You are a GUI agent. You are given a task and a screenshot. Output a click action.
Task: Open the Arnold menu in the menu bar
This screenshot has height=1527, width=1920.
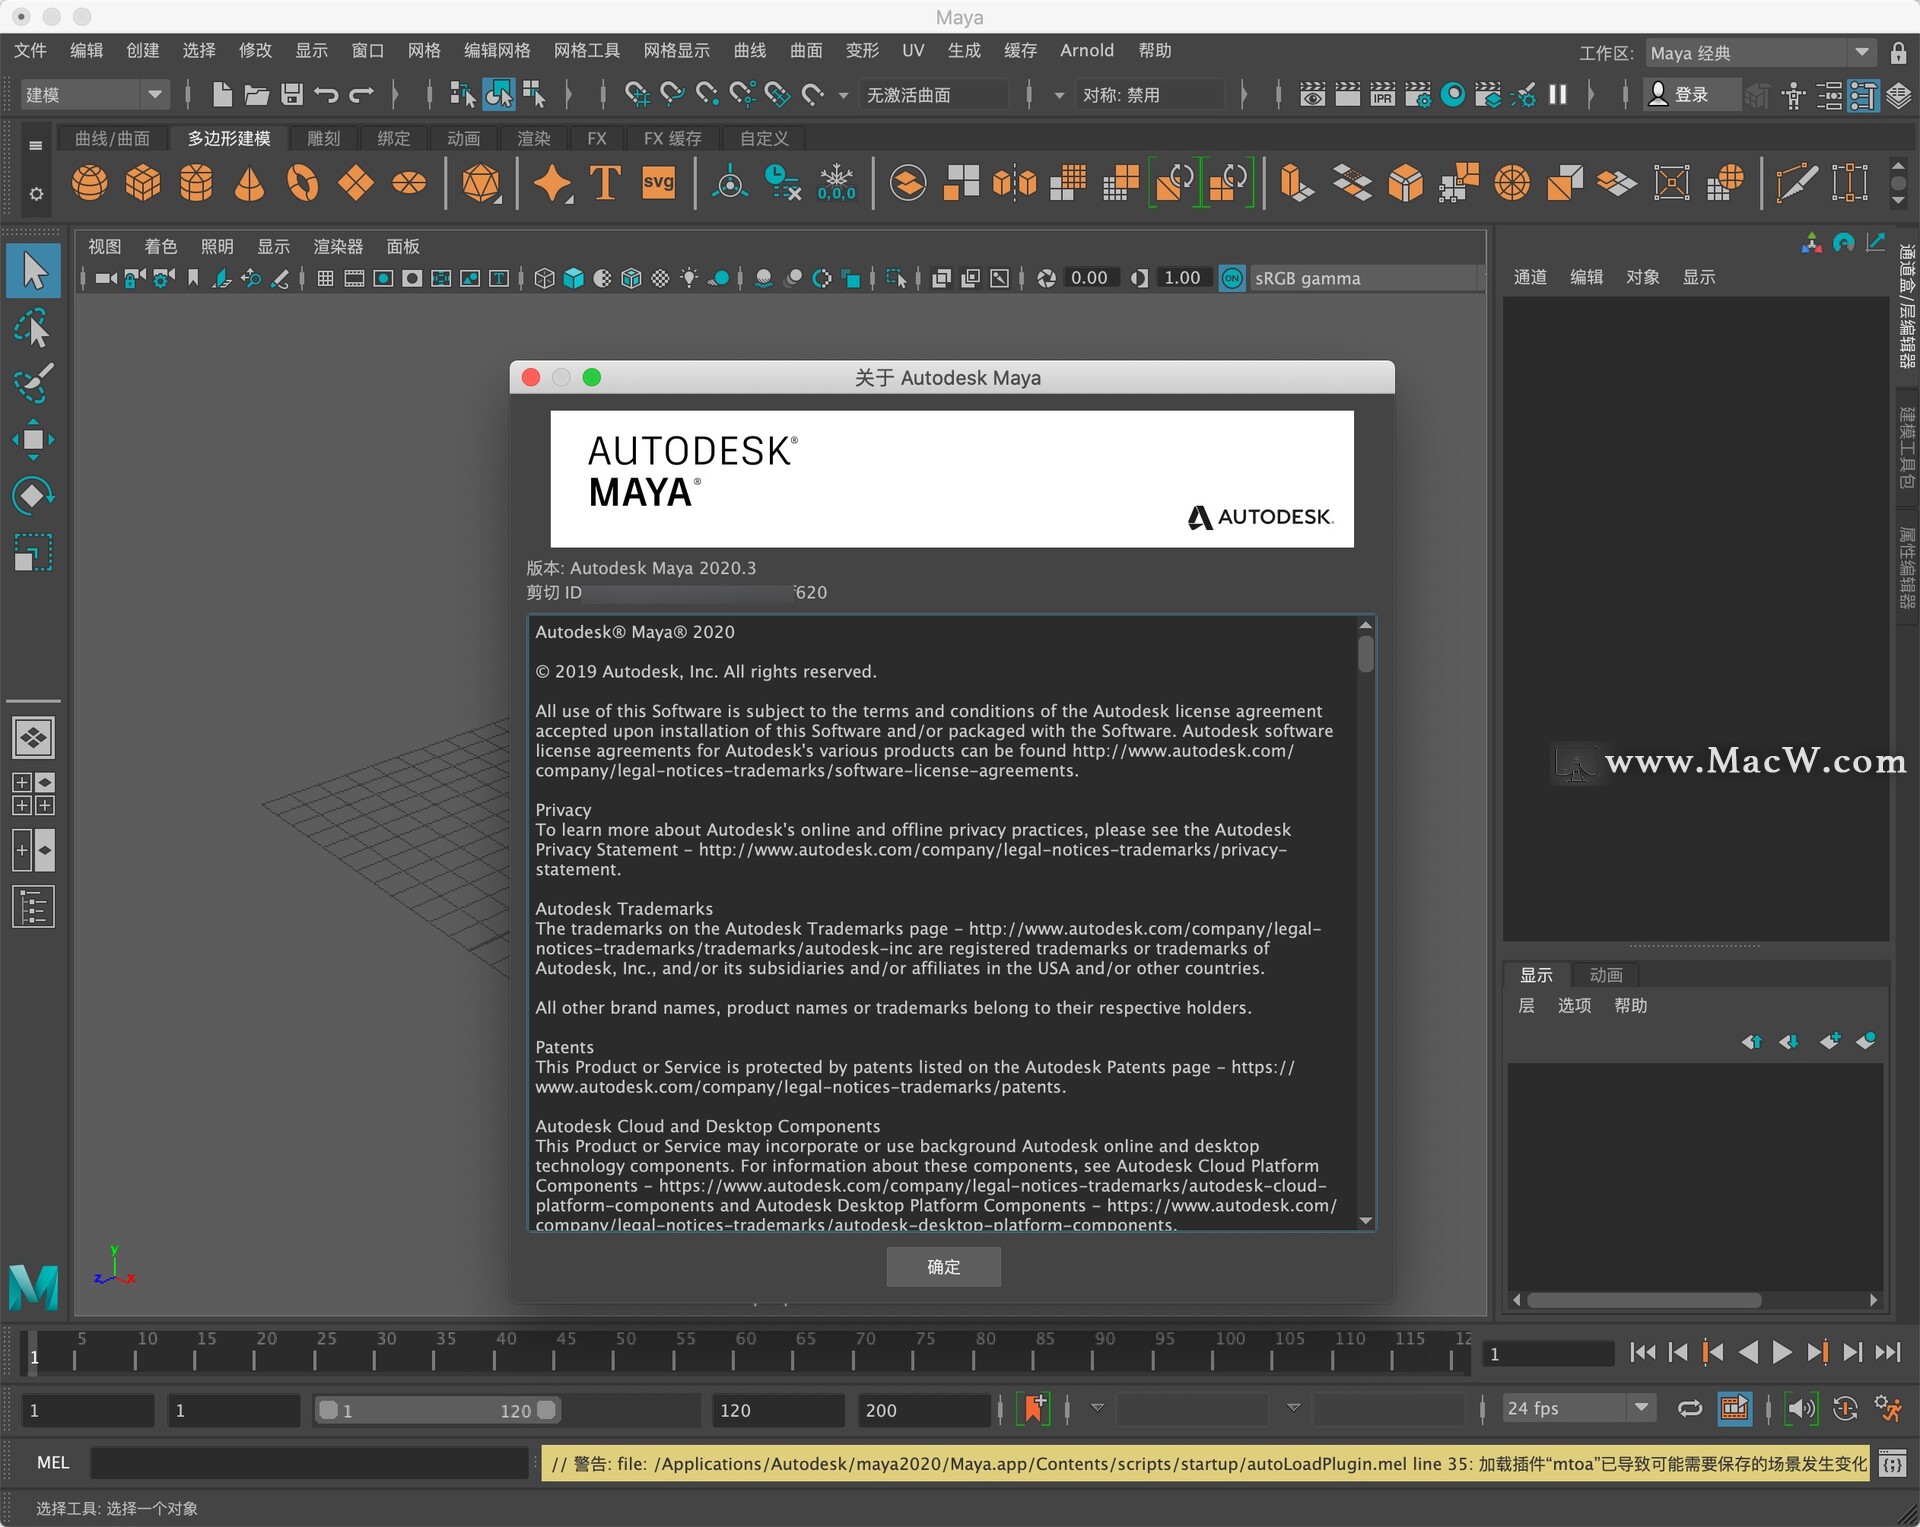1086,50
